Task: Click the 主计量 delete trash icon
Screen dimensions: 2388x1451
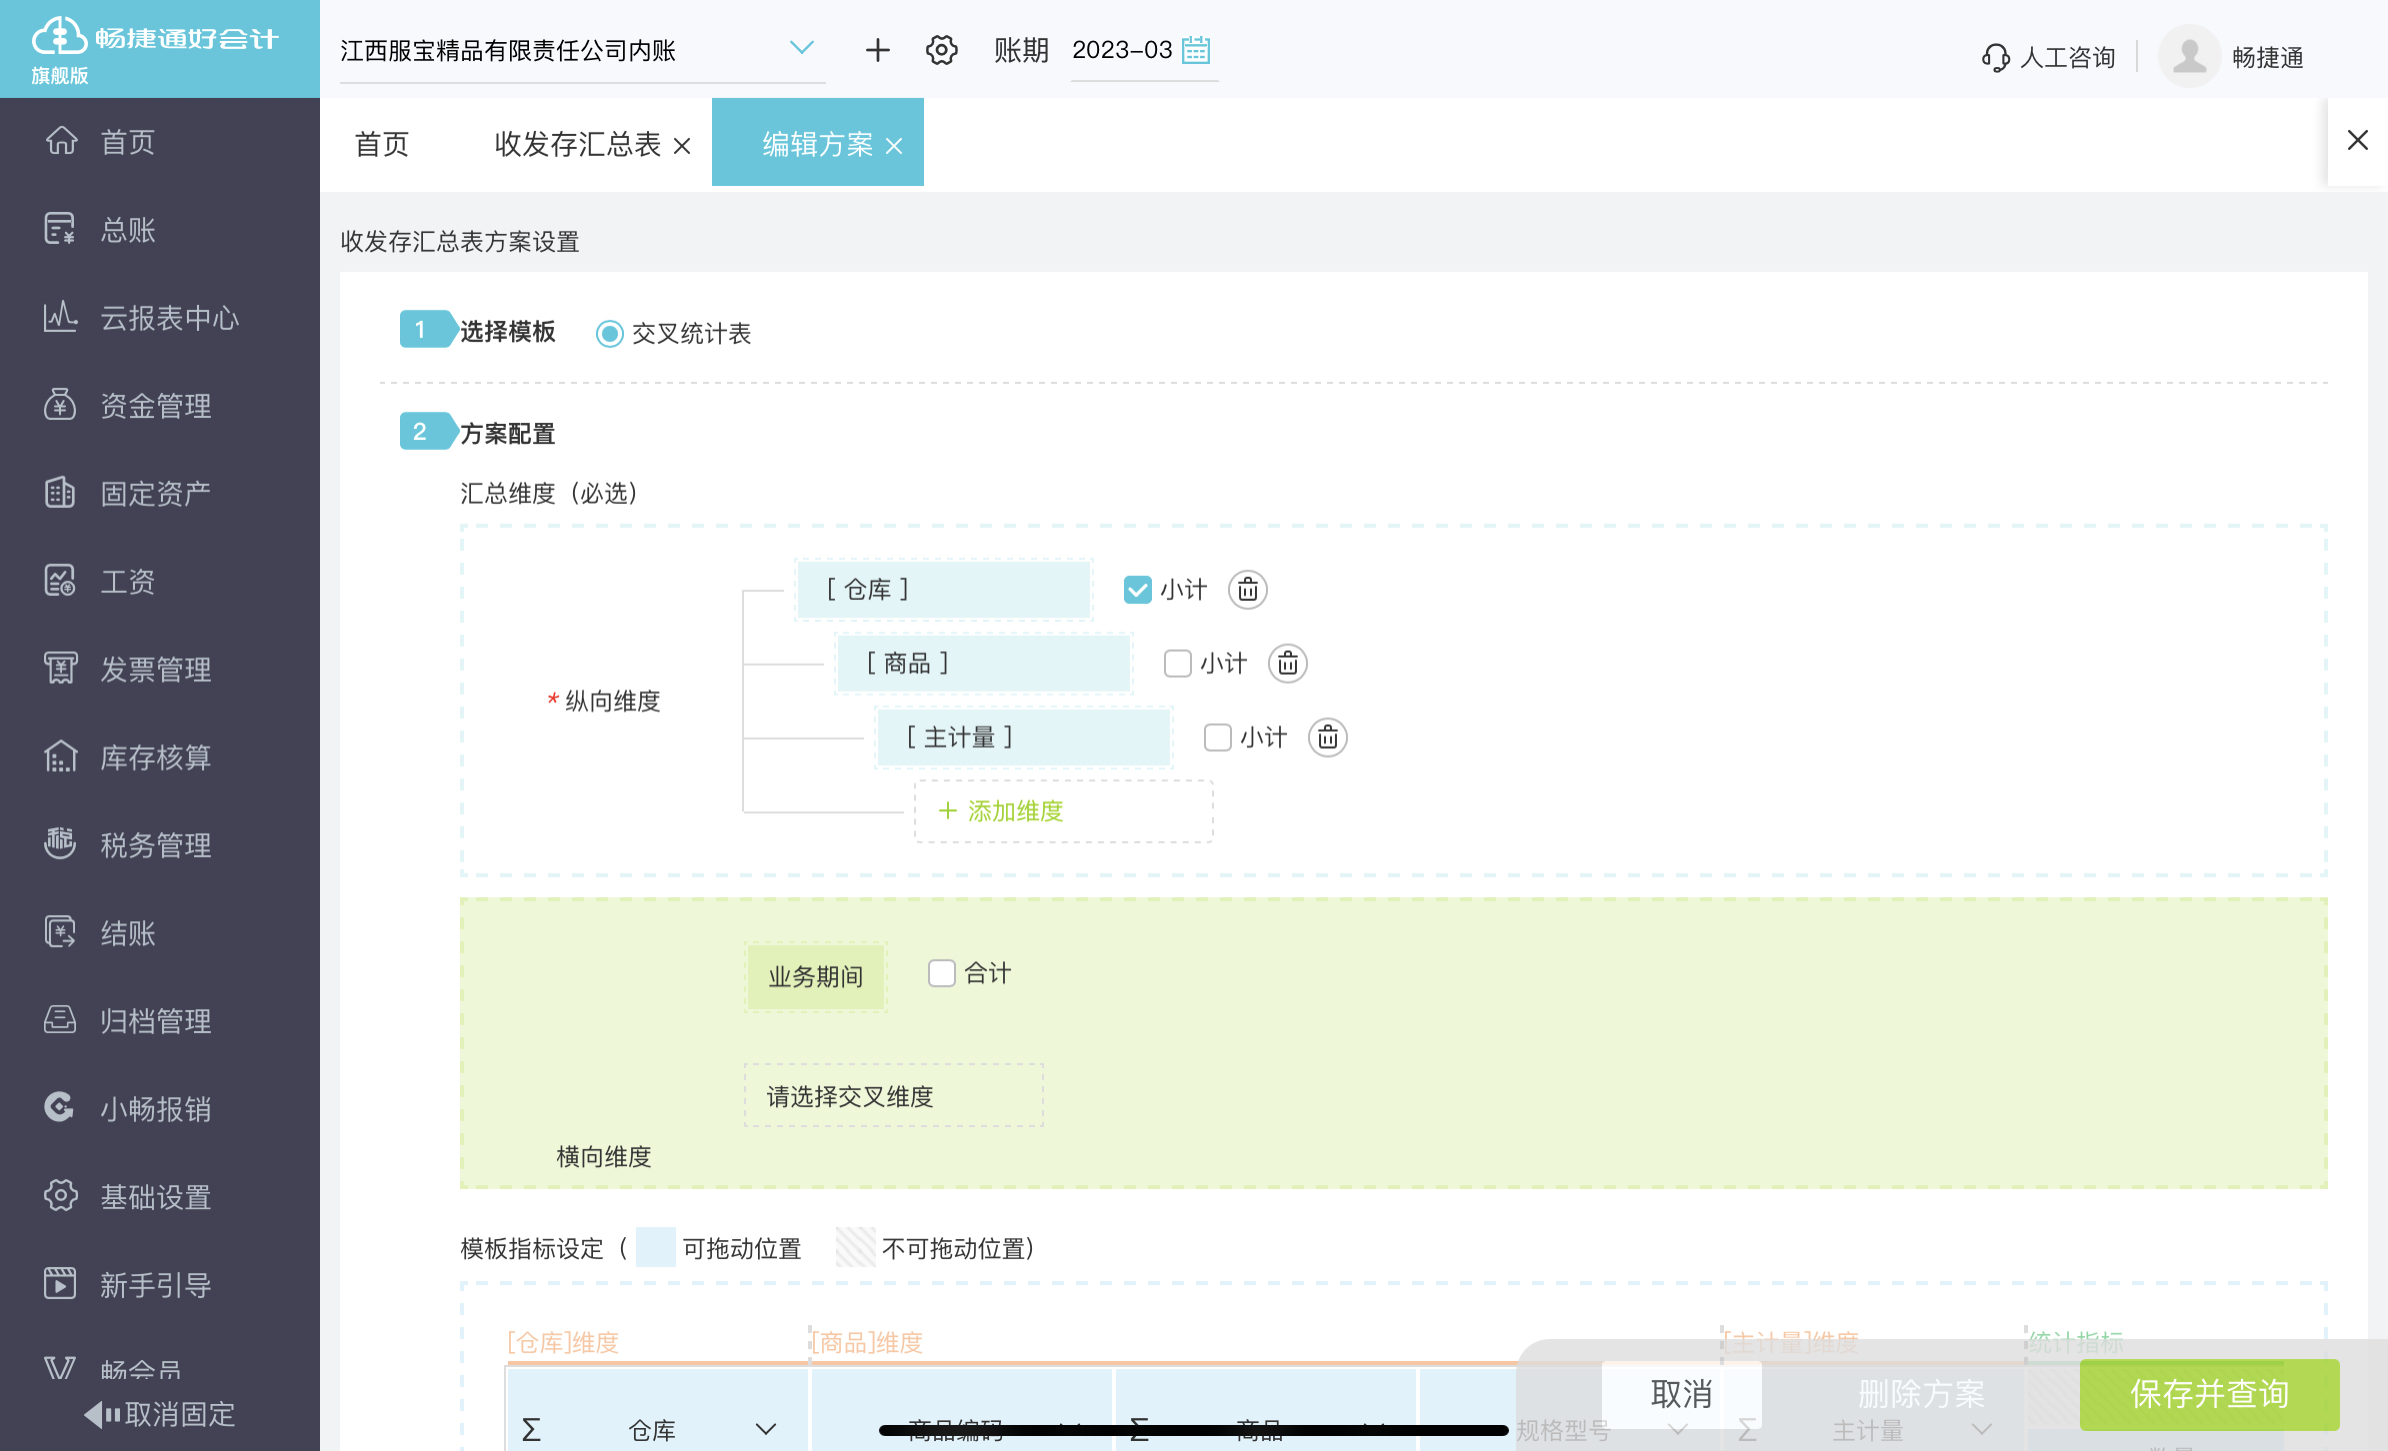Action: coord(1329,737)
